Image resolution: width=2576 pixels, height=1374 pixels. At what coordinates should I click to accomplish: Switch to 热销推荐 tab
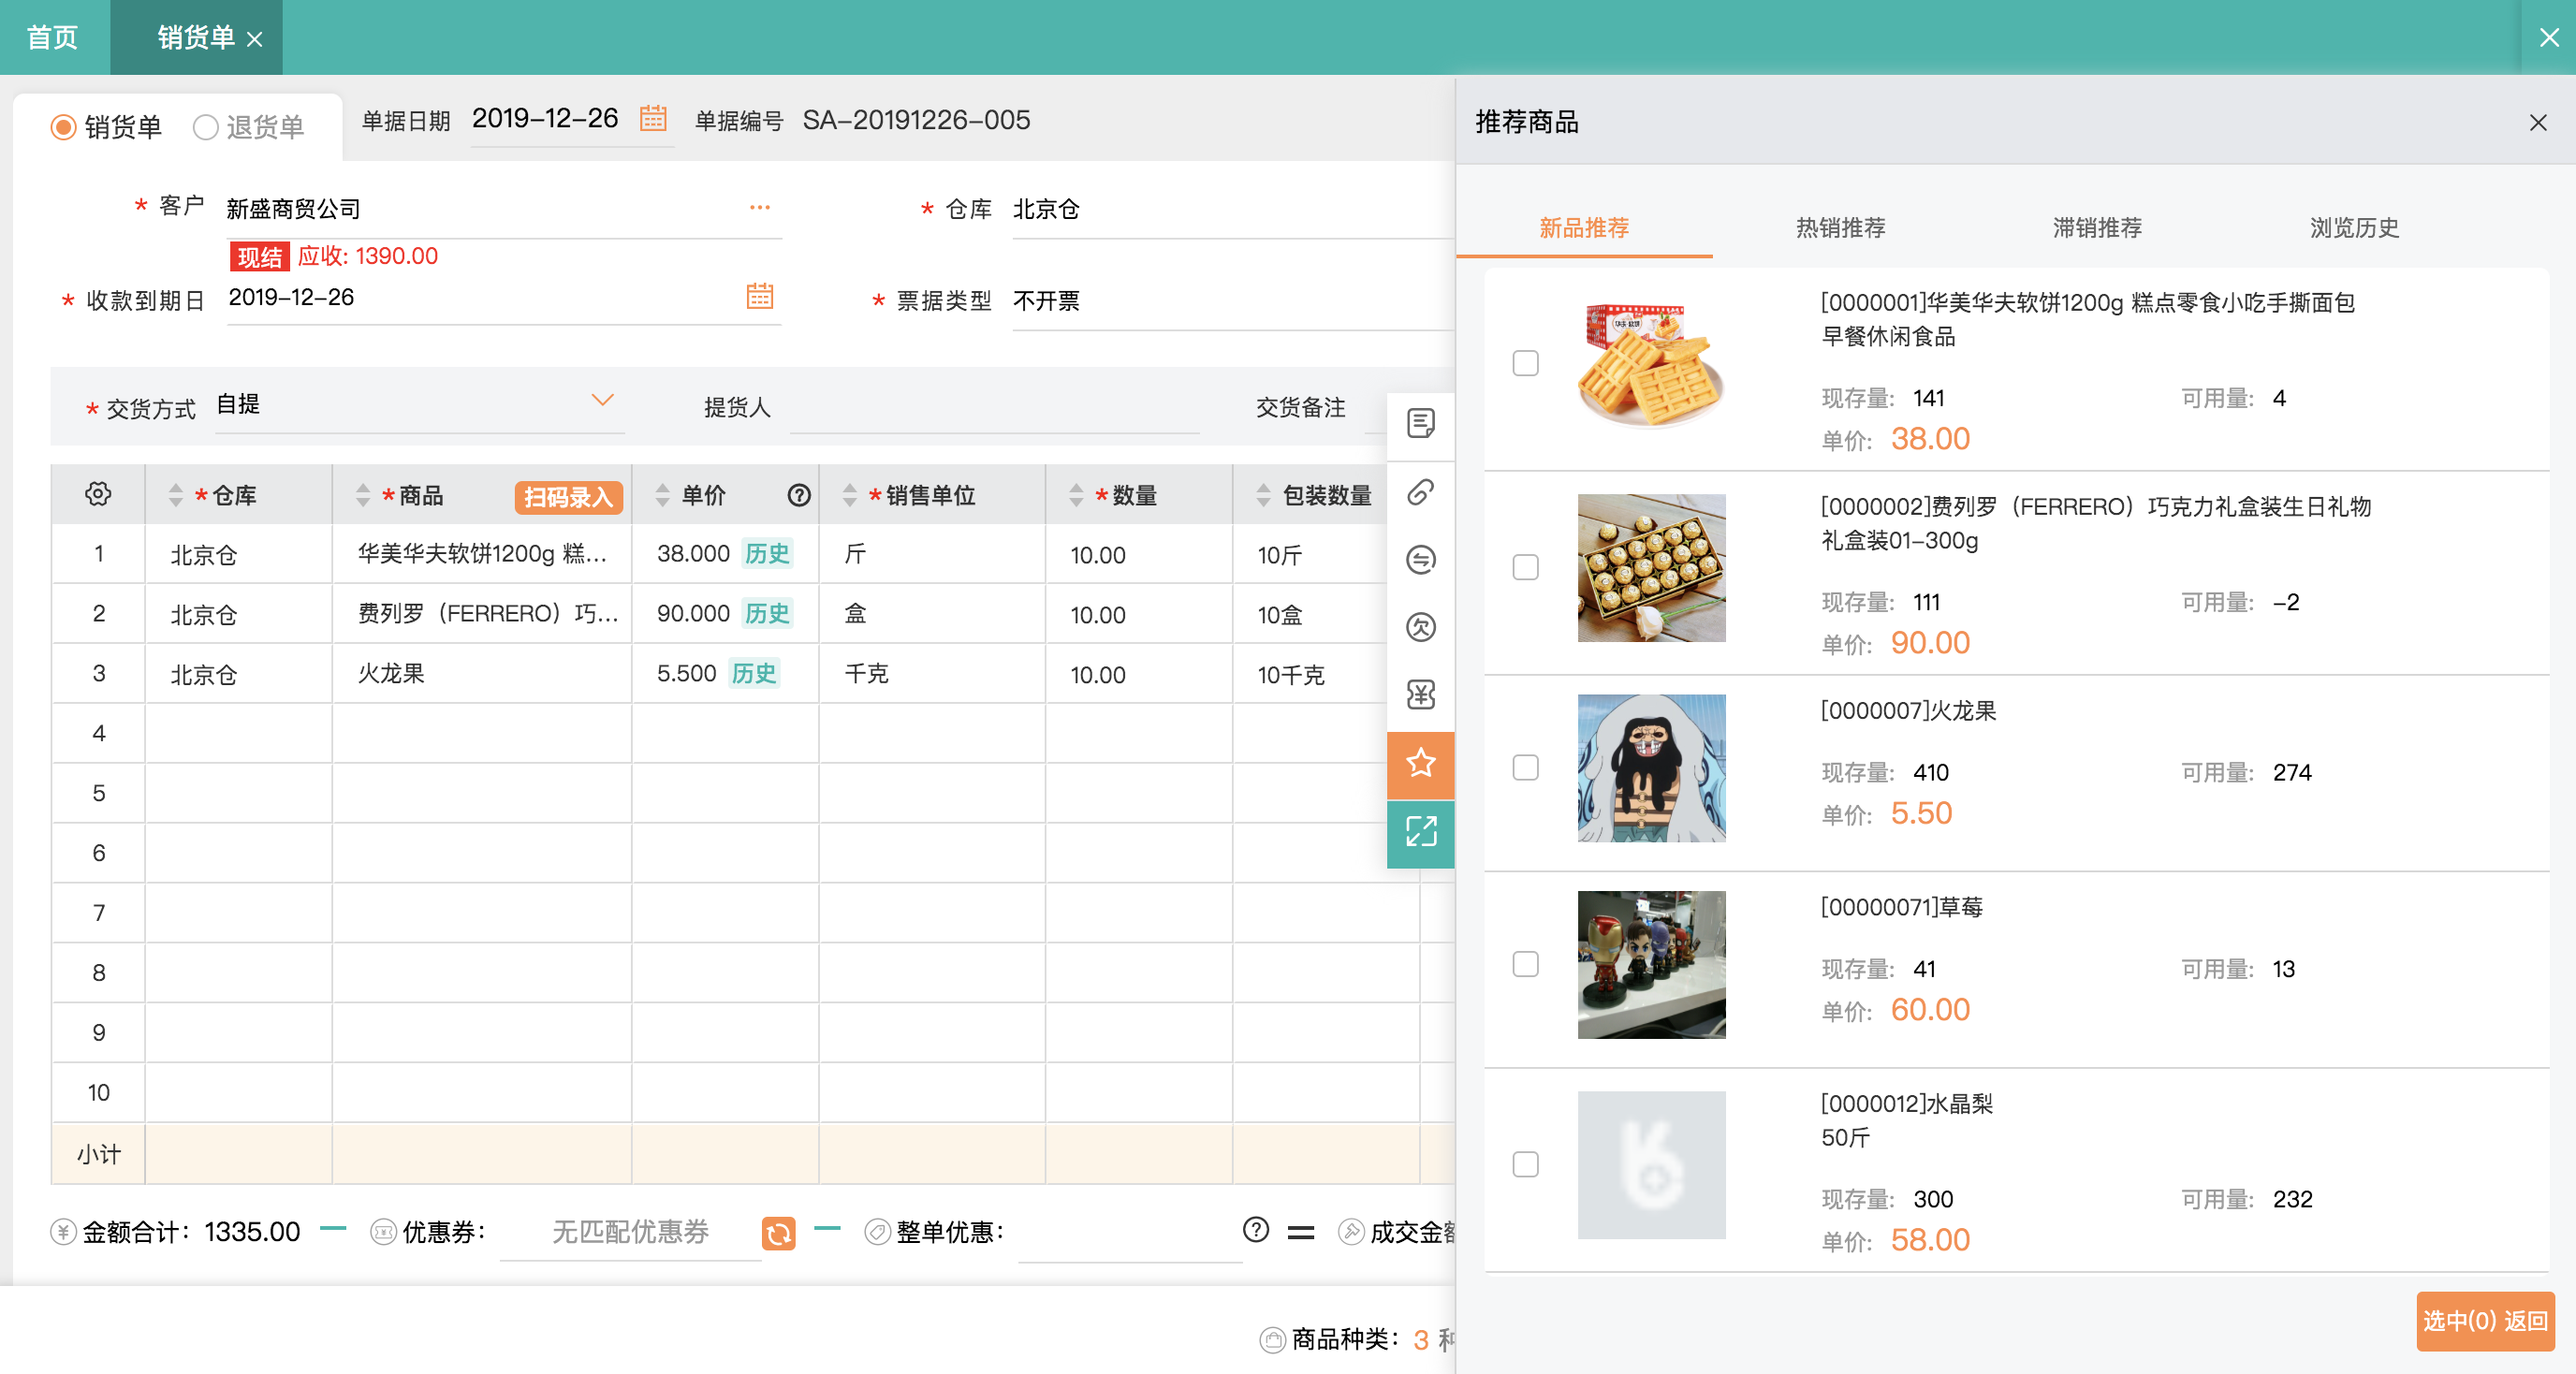click(x=1840, y=225)
